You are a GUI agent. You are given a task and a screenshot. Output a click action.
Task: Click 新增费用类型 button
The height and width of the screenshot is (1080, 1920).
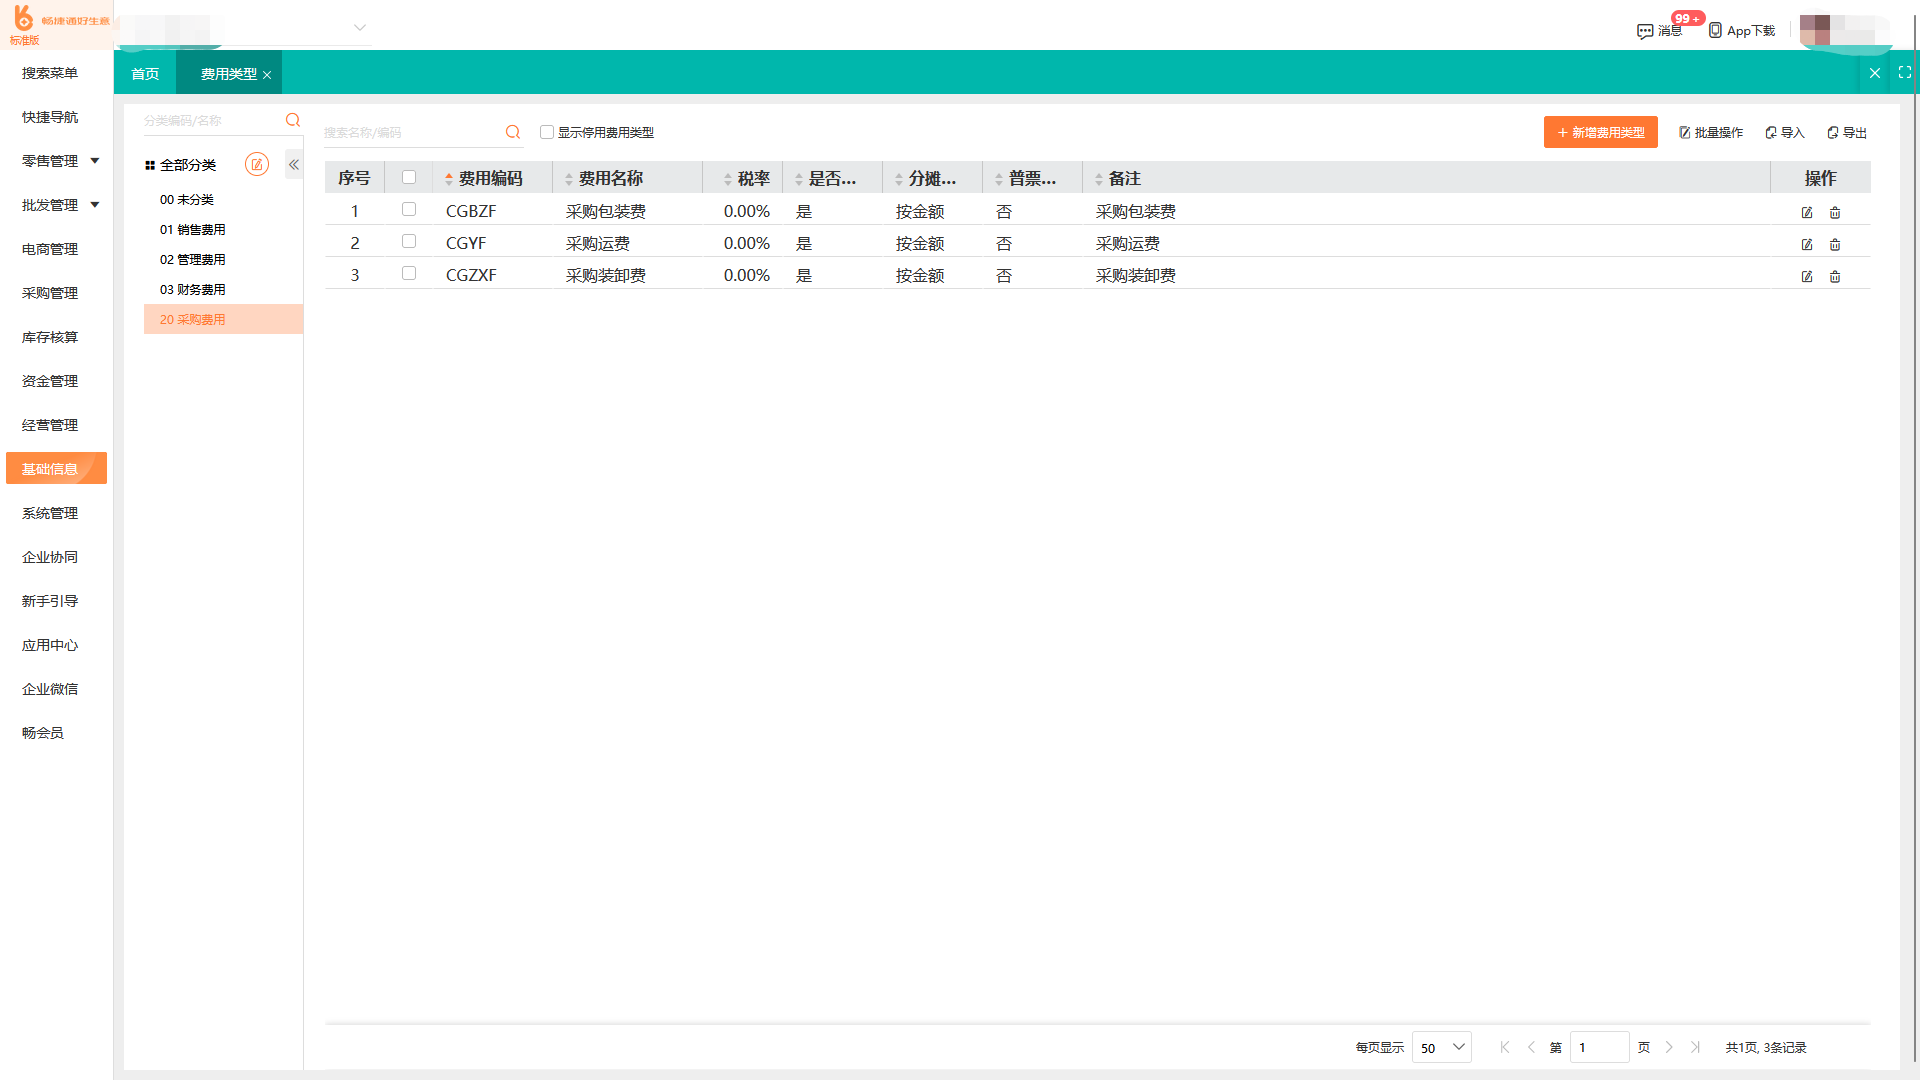coord(1600,132)
